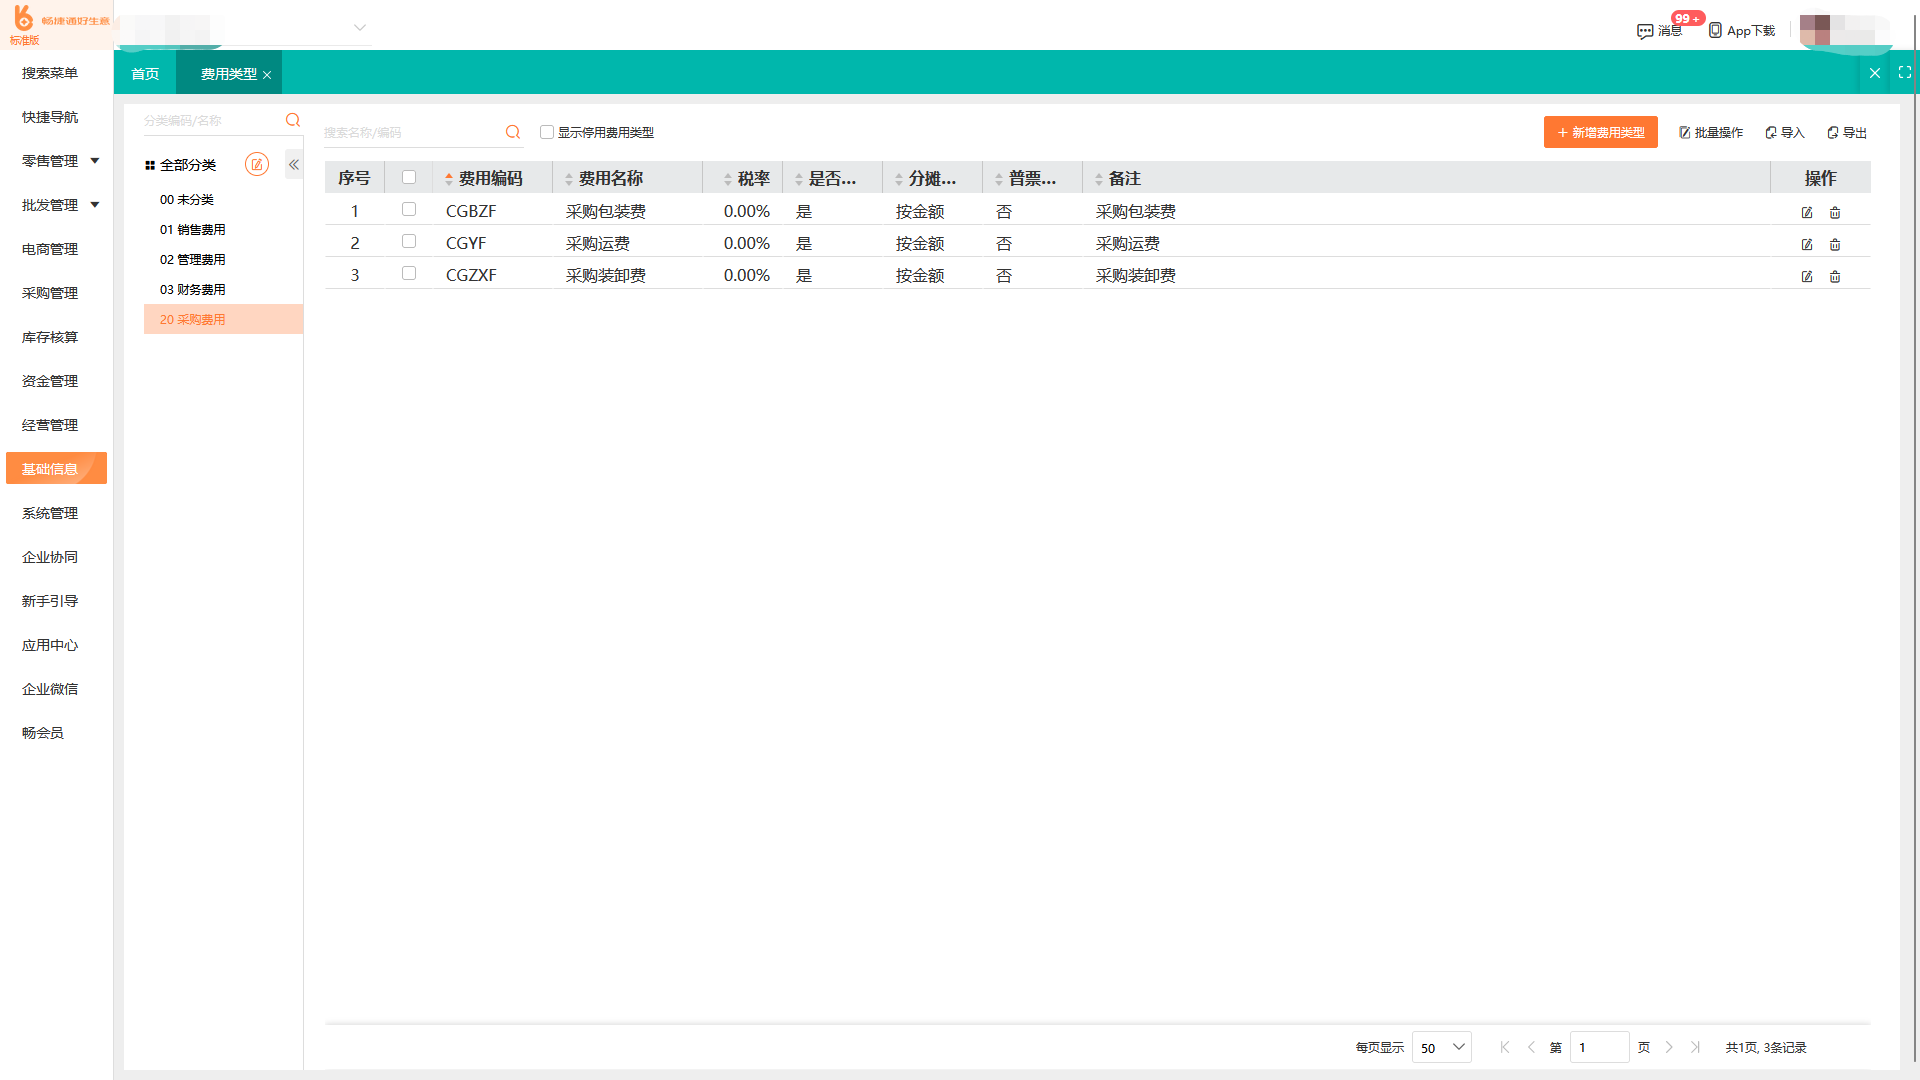The width and height of the screenshot is (1920, 1080).
Task: Click the search magnifier icon
Action: [x=293, y=120]
